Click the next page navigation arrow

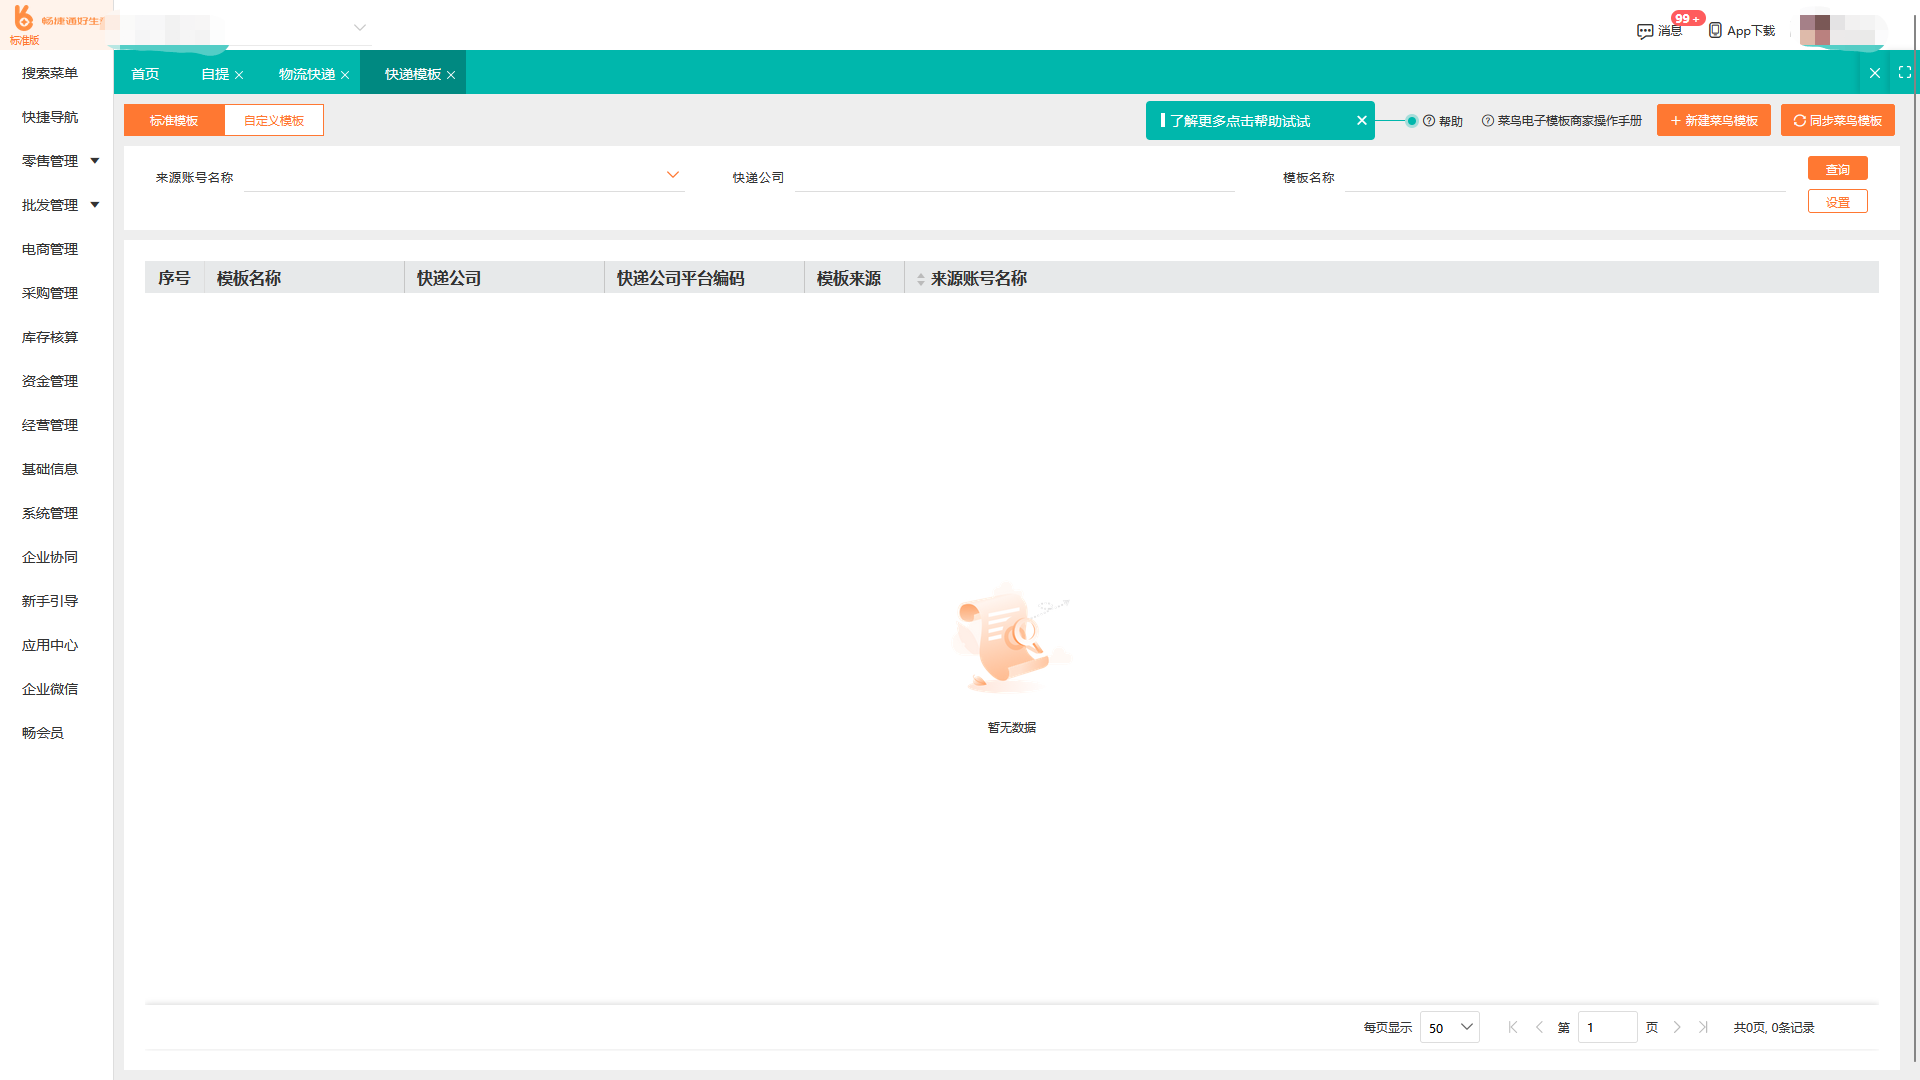tap(1676, 1027)
